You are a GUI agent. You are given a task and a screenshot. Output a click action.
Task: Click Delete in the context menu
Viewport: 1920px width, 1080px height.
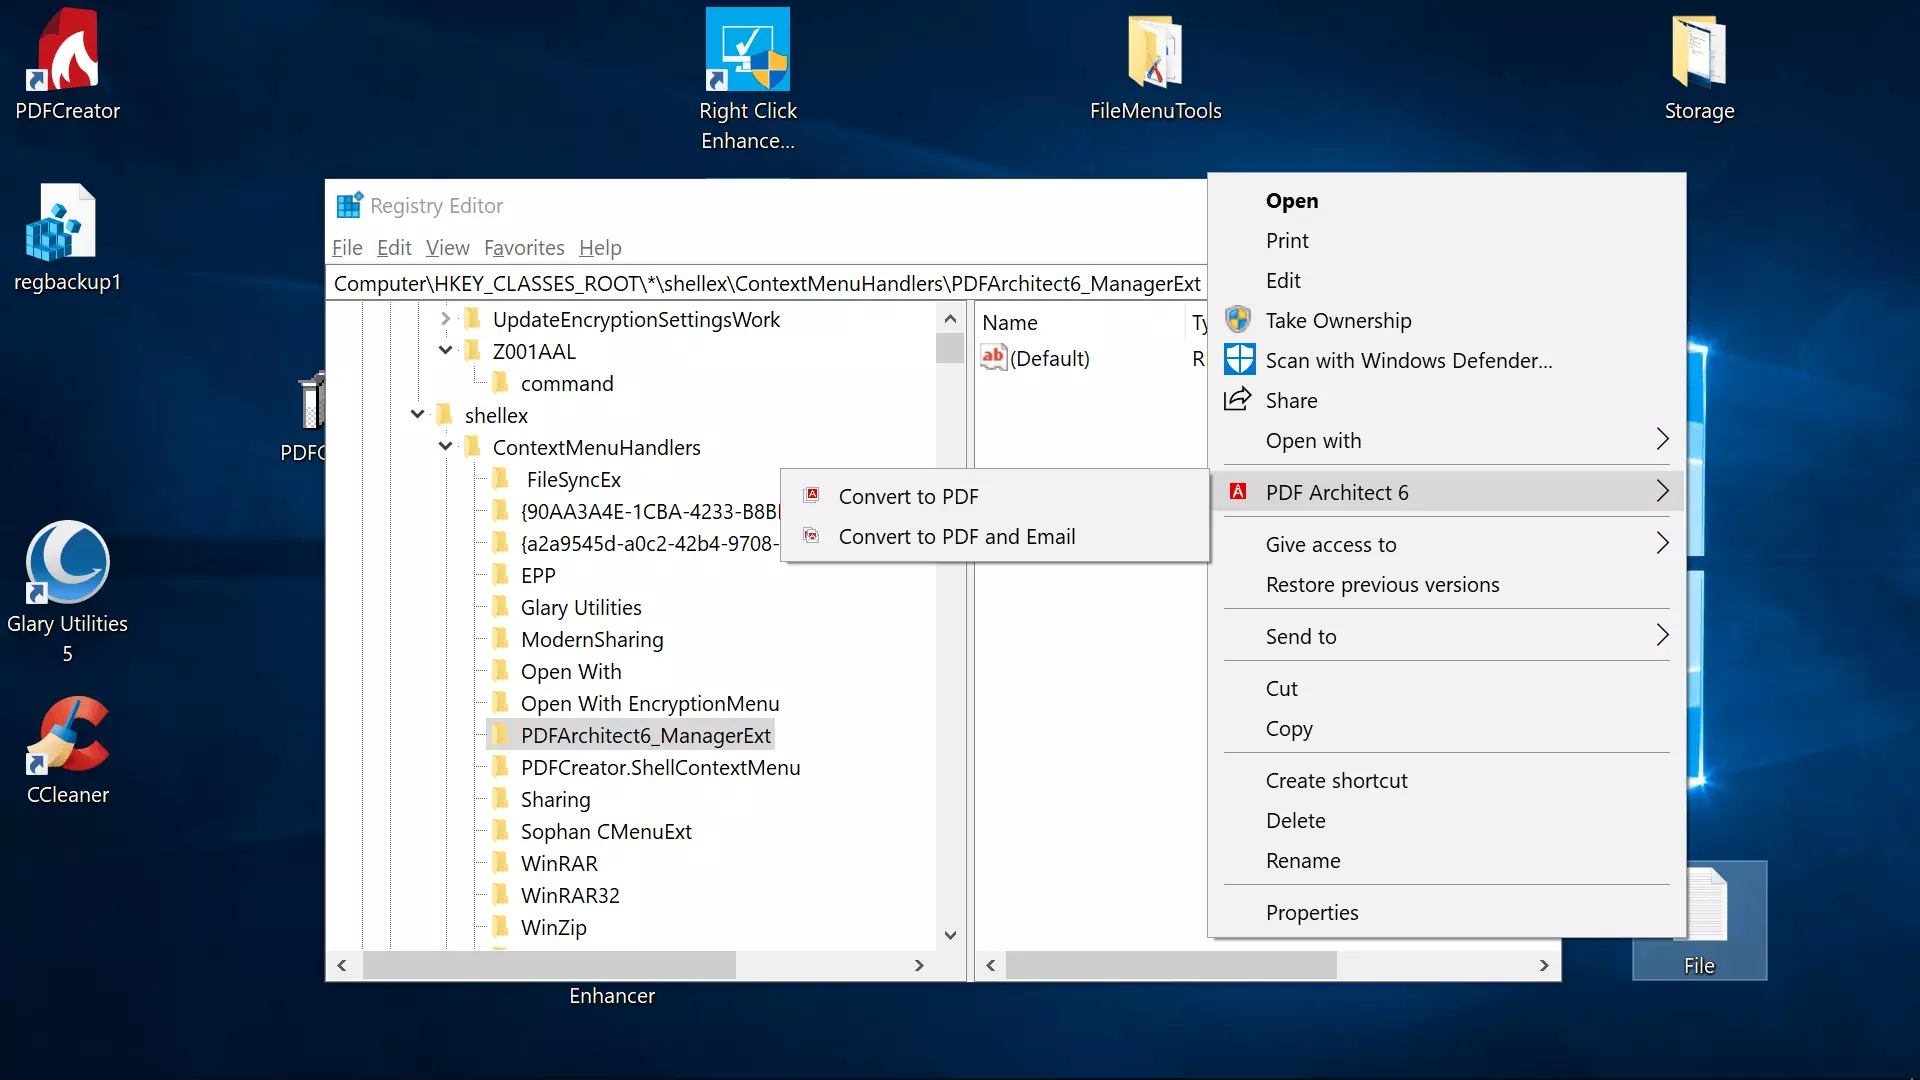[1296, 820]
